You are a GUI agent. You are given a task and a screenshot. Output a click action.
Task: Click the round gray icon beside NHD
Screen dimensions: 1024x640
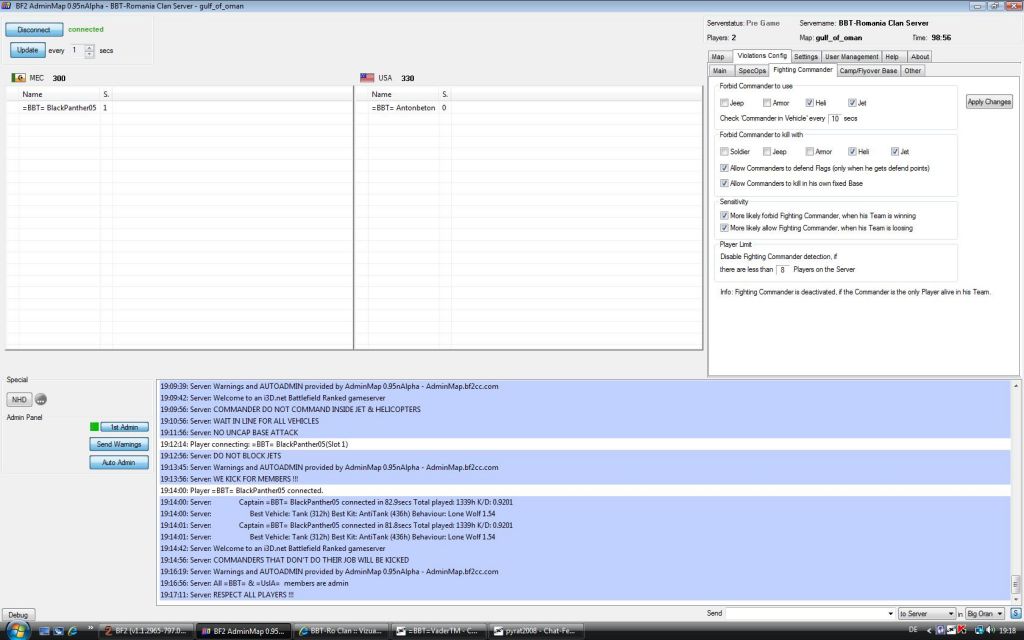pos(42,400)
